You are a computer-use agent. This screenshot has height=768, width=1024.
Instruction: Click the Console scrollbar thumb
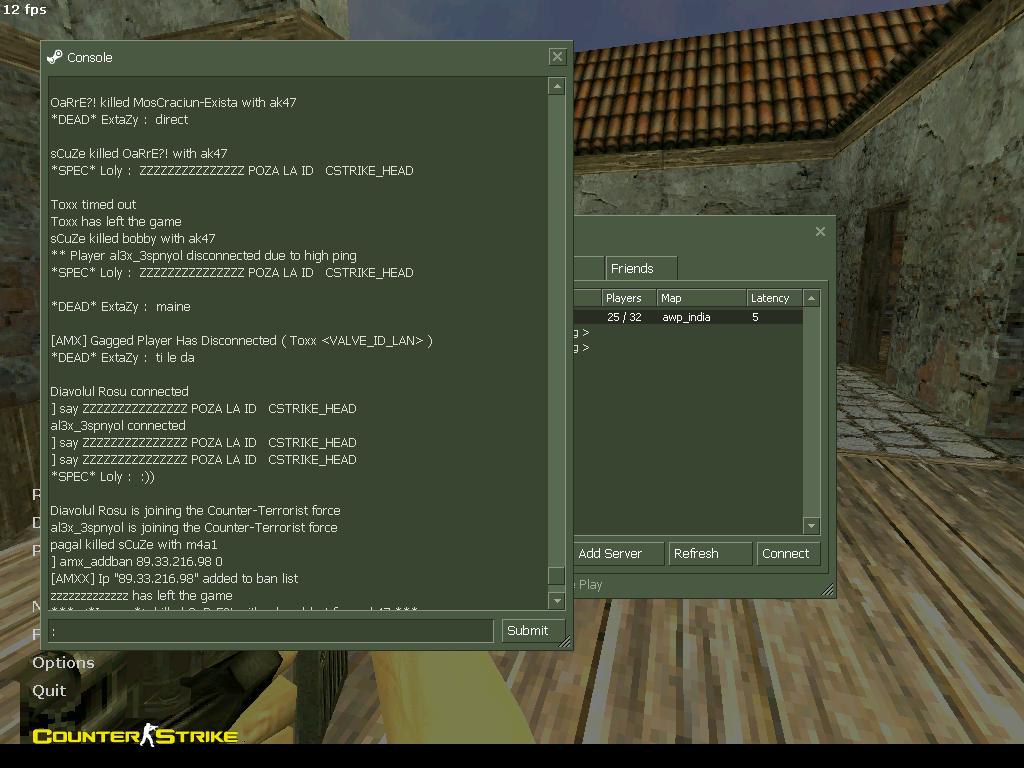[x=557, y=576]
